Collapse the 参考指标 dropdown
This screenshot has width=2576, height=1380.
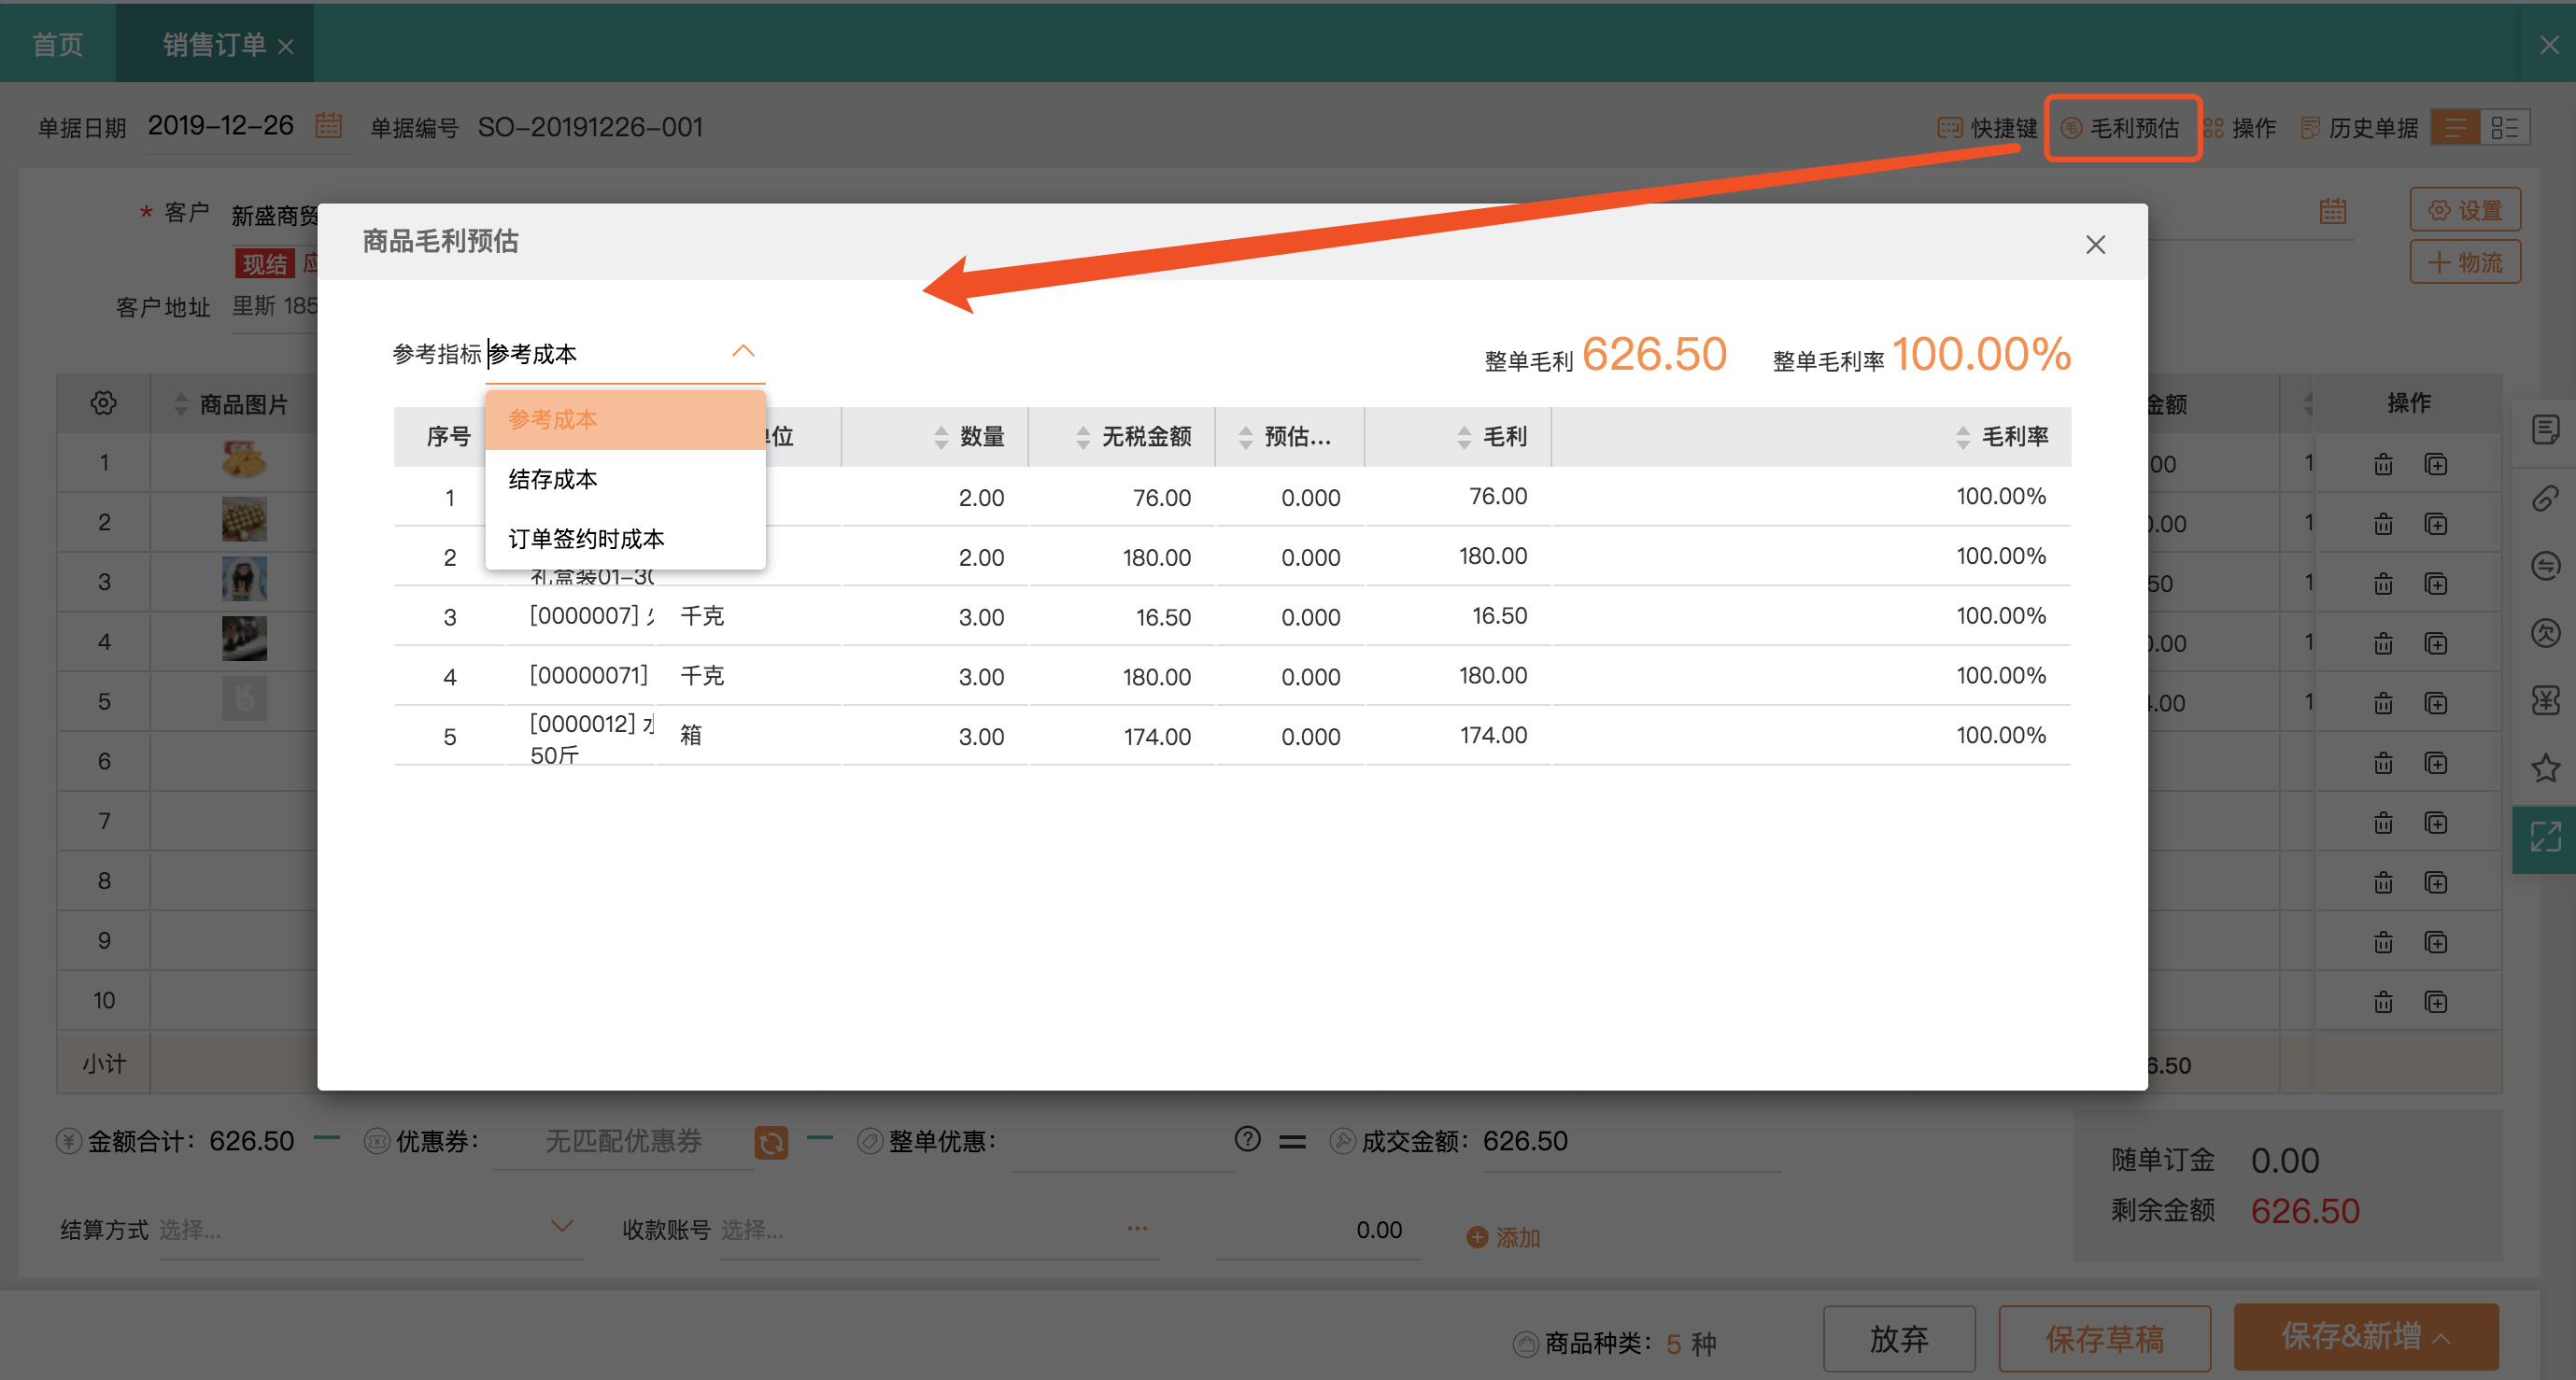coord(741,355)
